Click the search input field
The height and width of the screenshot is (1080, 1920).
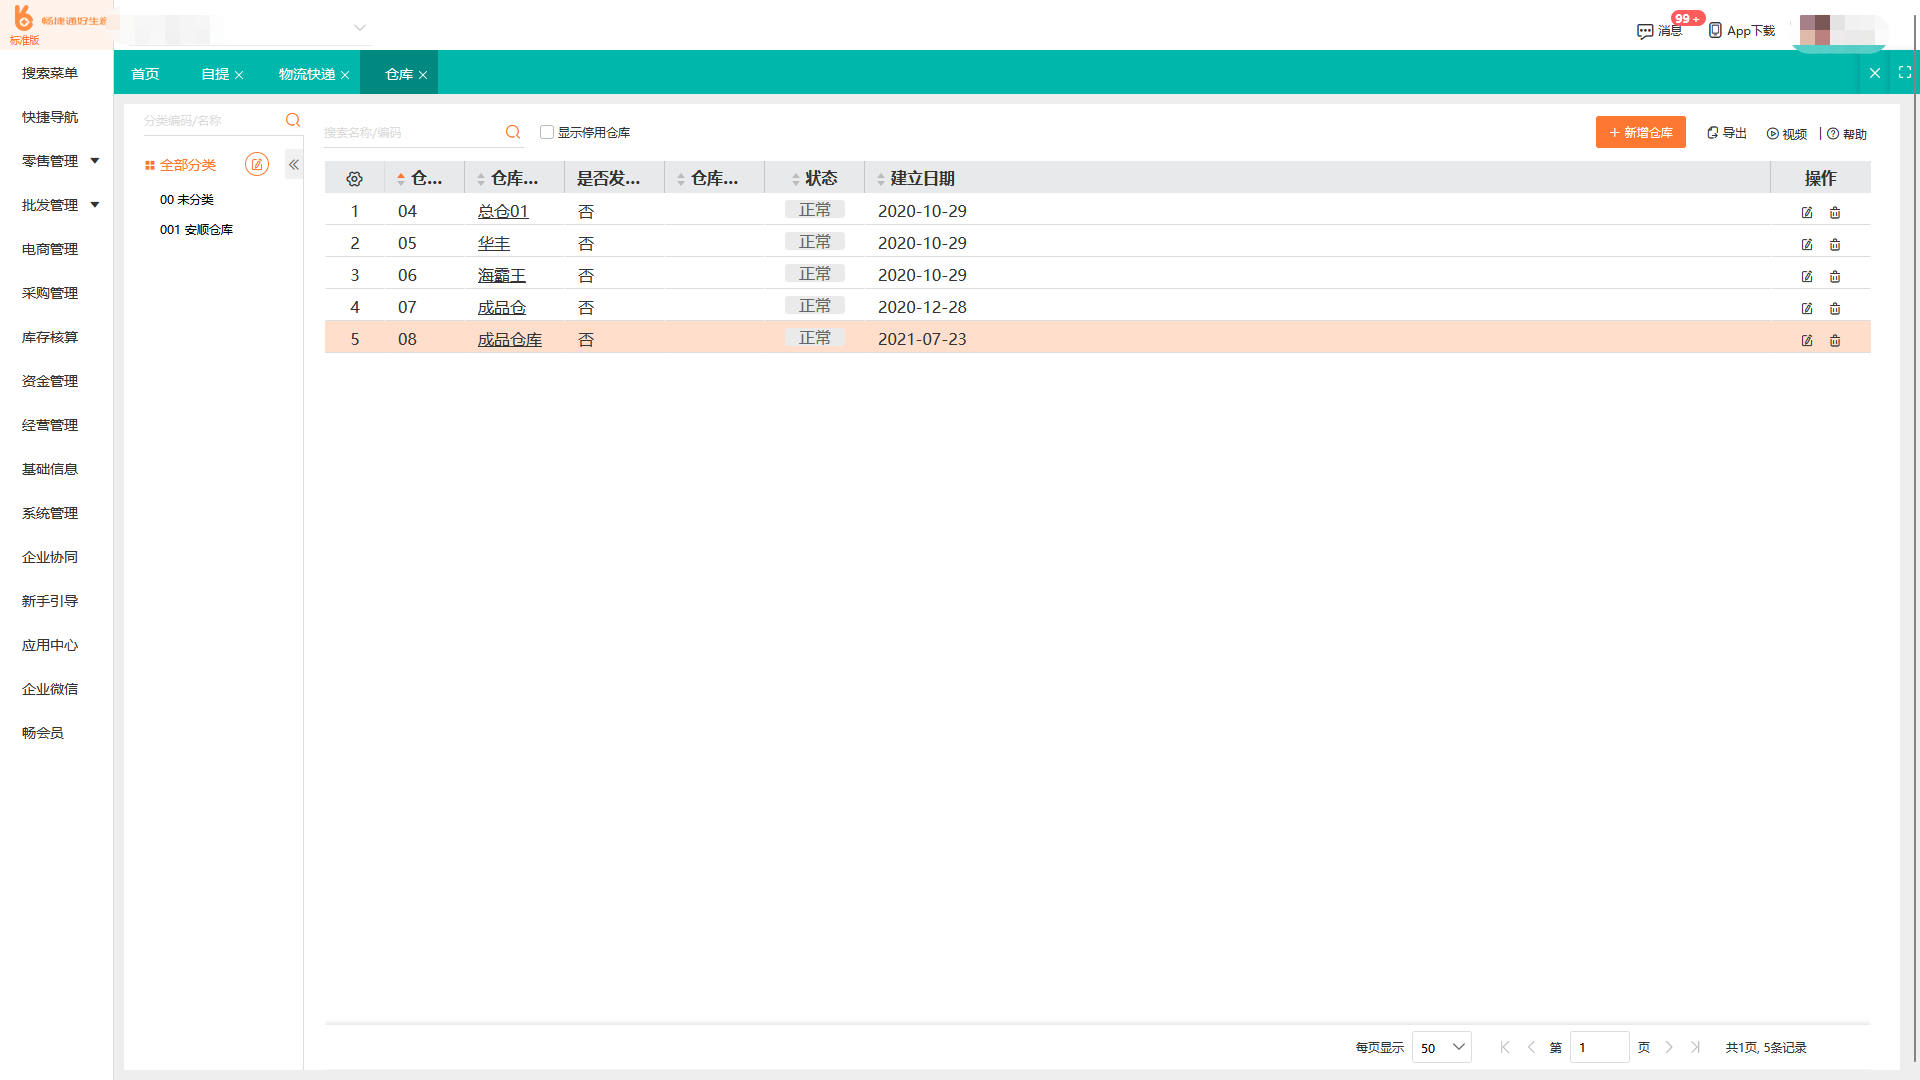tap(409, 132)
